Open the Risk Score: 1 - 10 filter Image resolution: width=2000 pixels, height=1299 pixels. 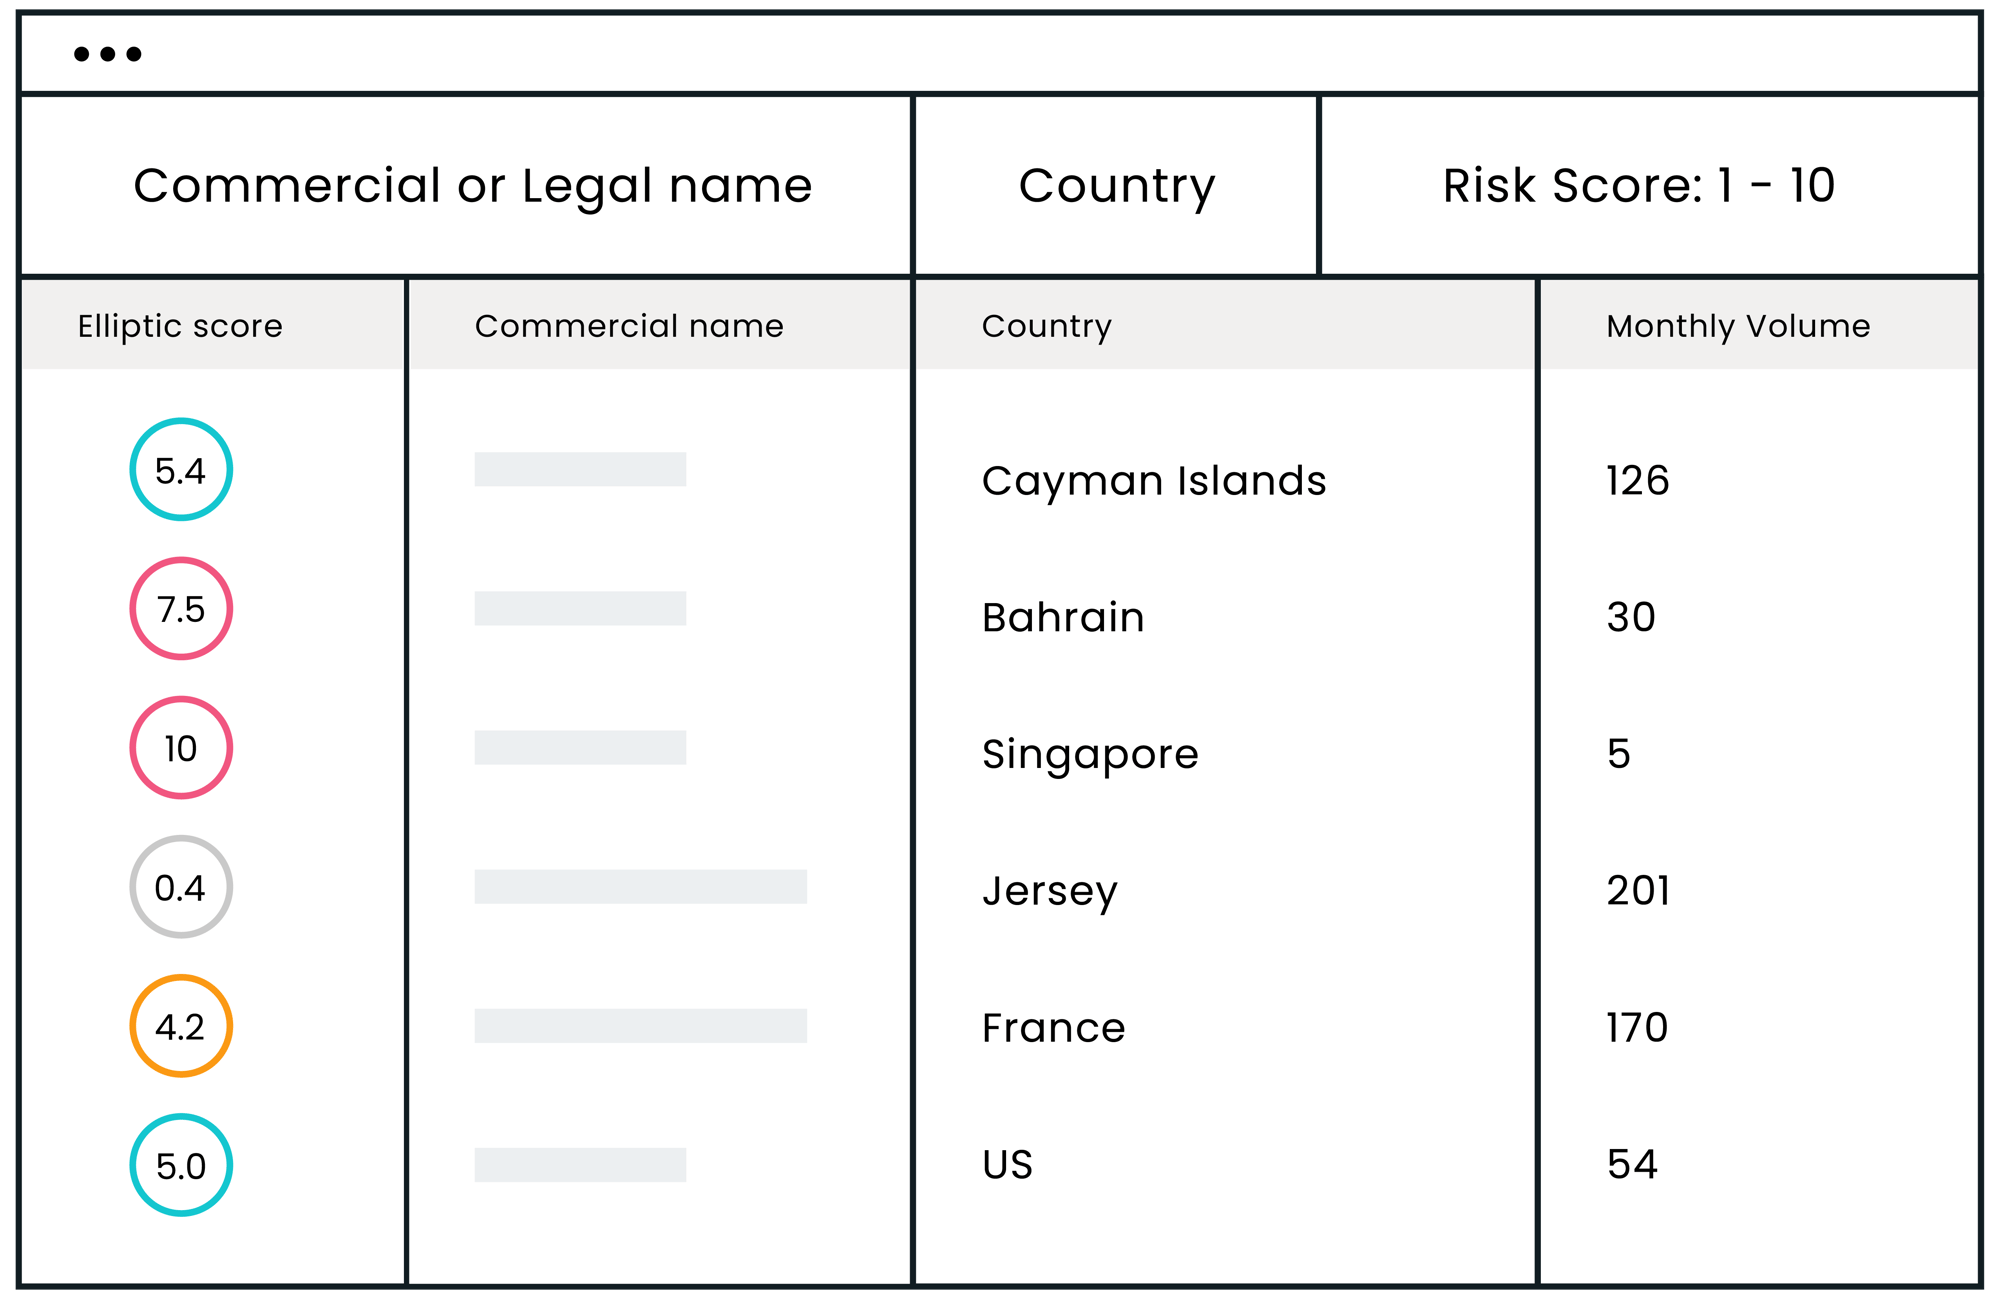tap(1638, 185)
